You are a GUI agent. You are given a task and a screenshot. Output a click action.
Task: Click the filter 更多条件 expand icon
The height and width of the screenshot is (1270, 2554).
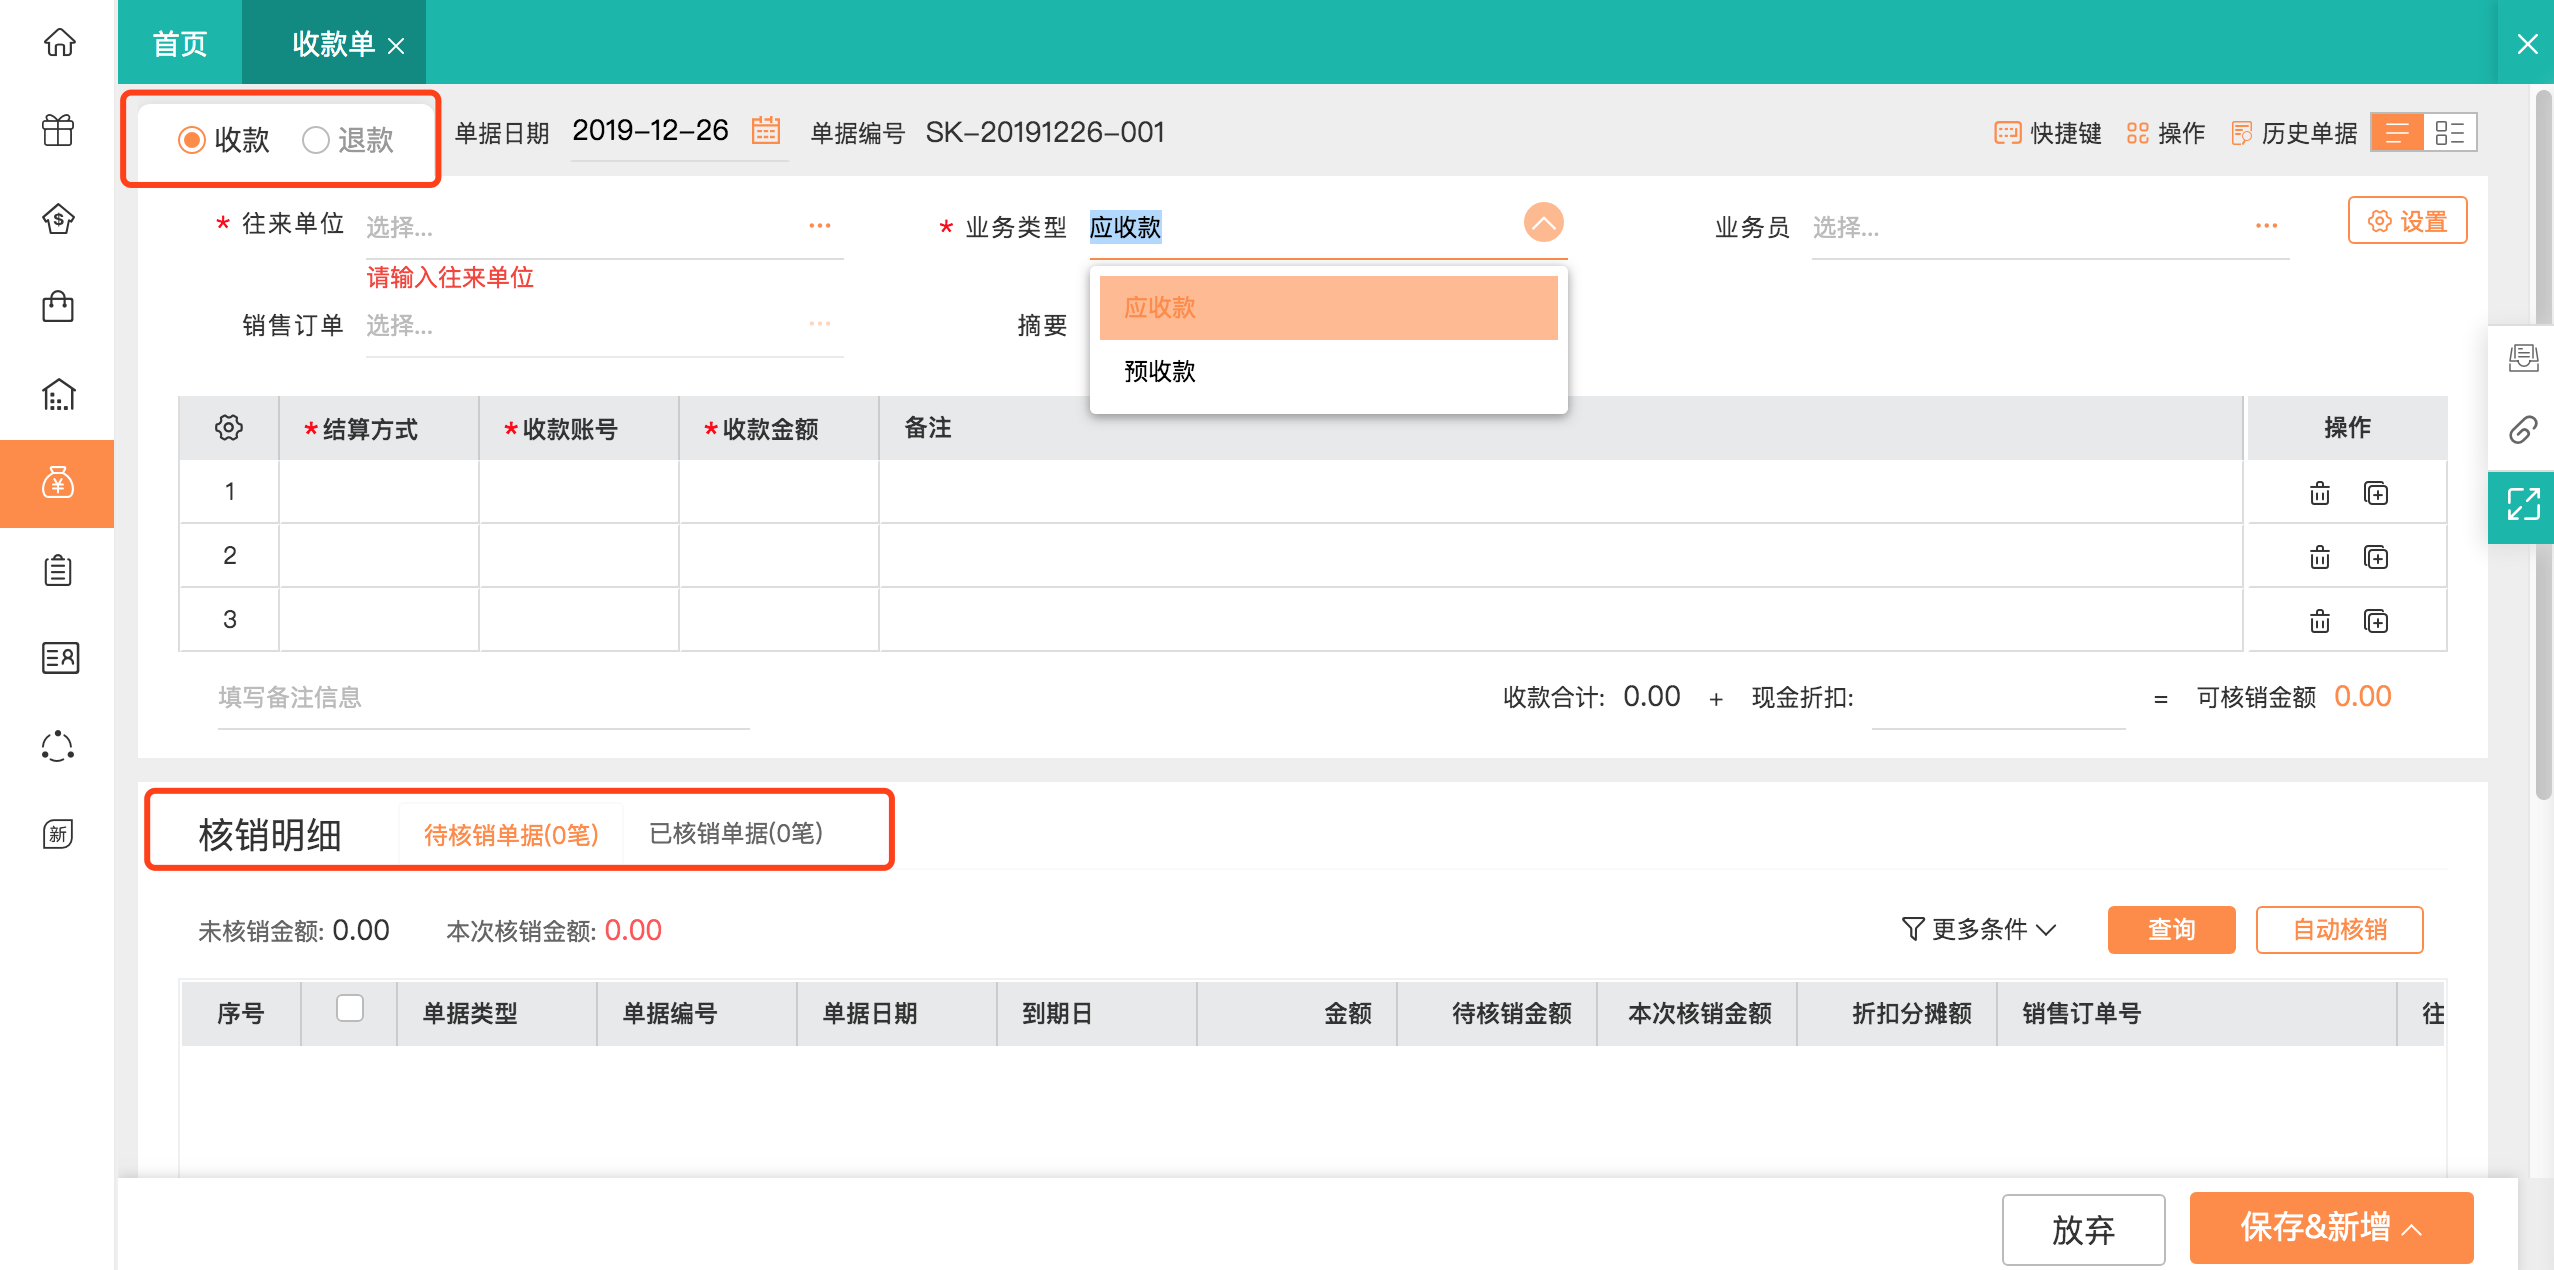click(x=2057, y=931)
